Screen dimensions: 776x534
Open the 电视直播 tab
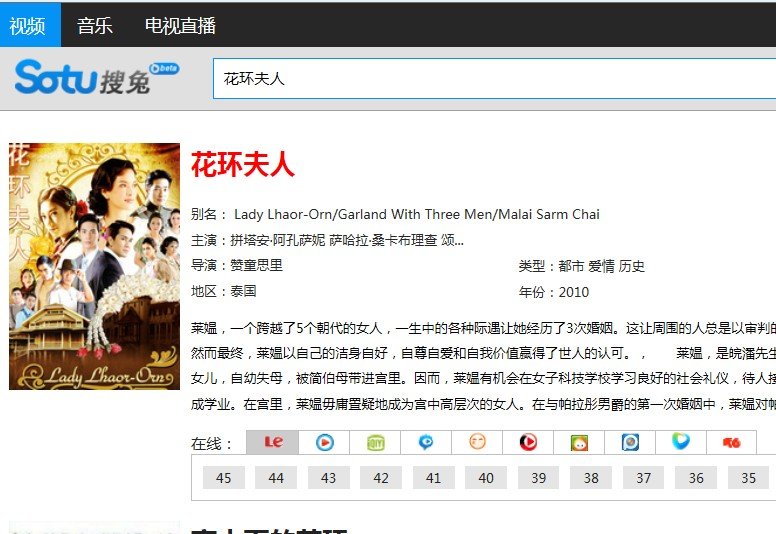(180, 25)
